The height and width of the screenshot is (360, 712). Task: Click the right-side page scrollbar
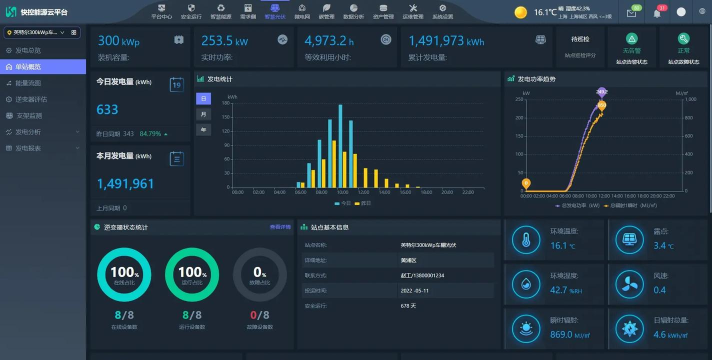click(710, 118)
